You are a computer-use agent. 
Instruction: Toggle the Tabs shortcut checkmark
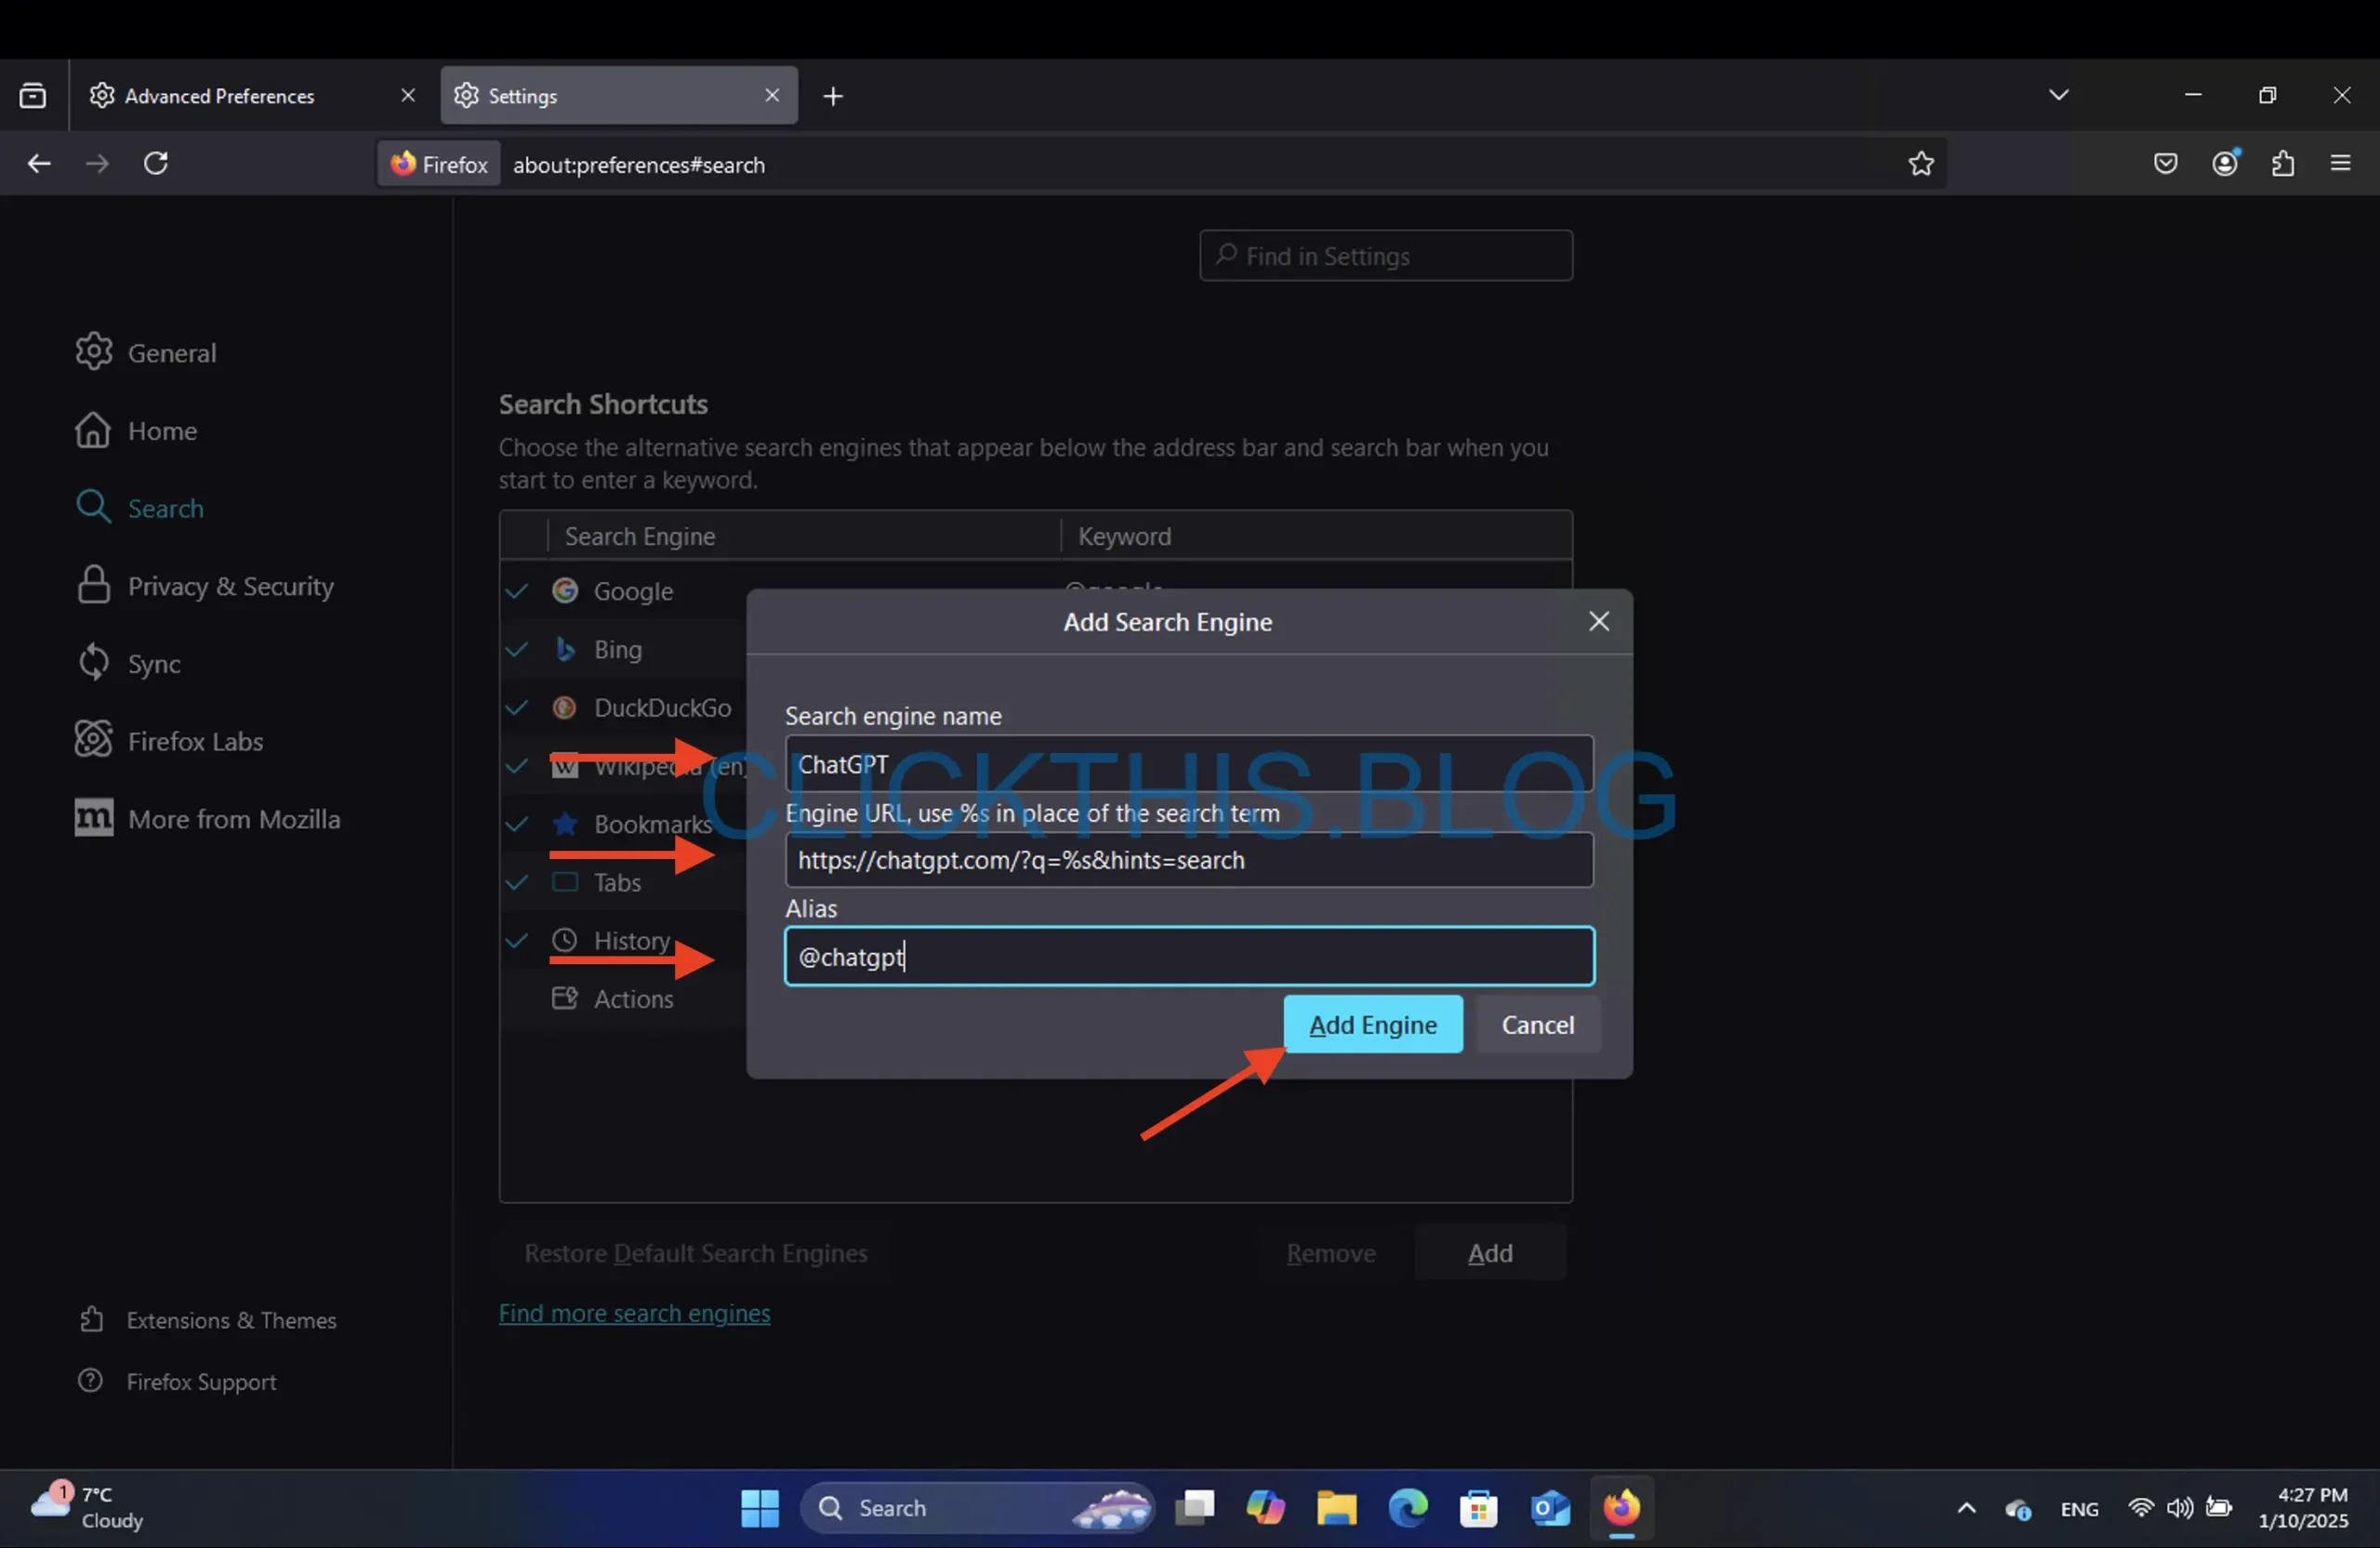click(516, 882)
